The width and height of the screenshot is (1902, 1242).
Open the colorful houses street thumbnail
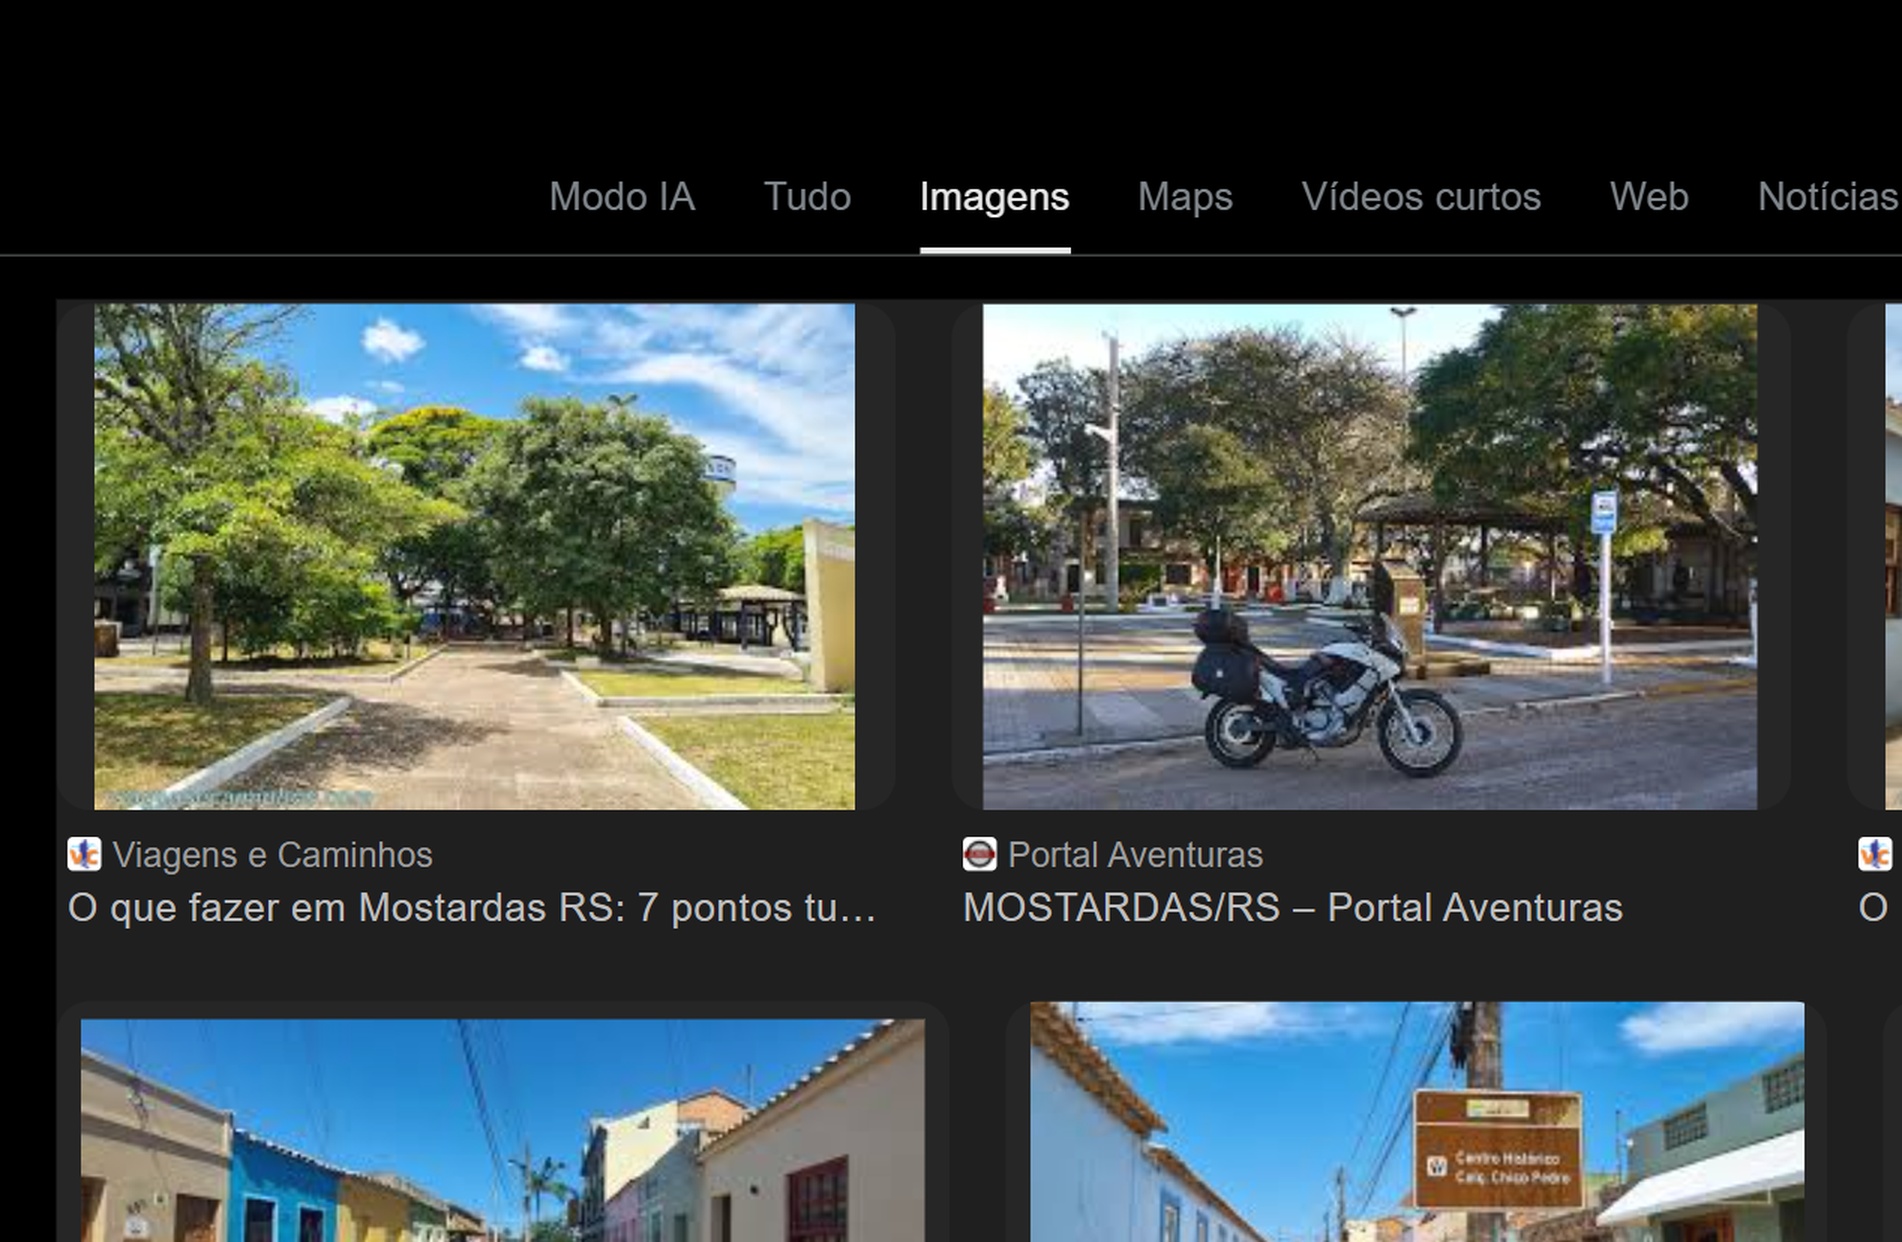point(502,1130)
